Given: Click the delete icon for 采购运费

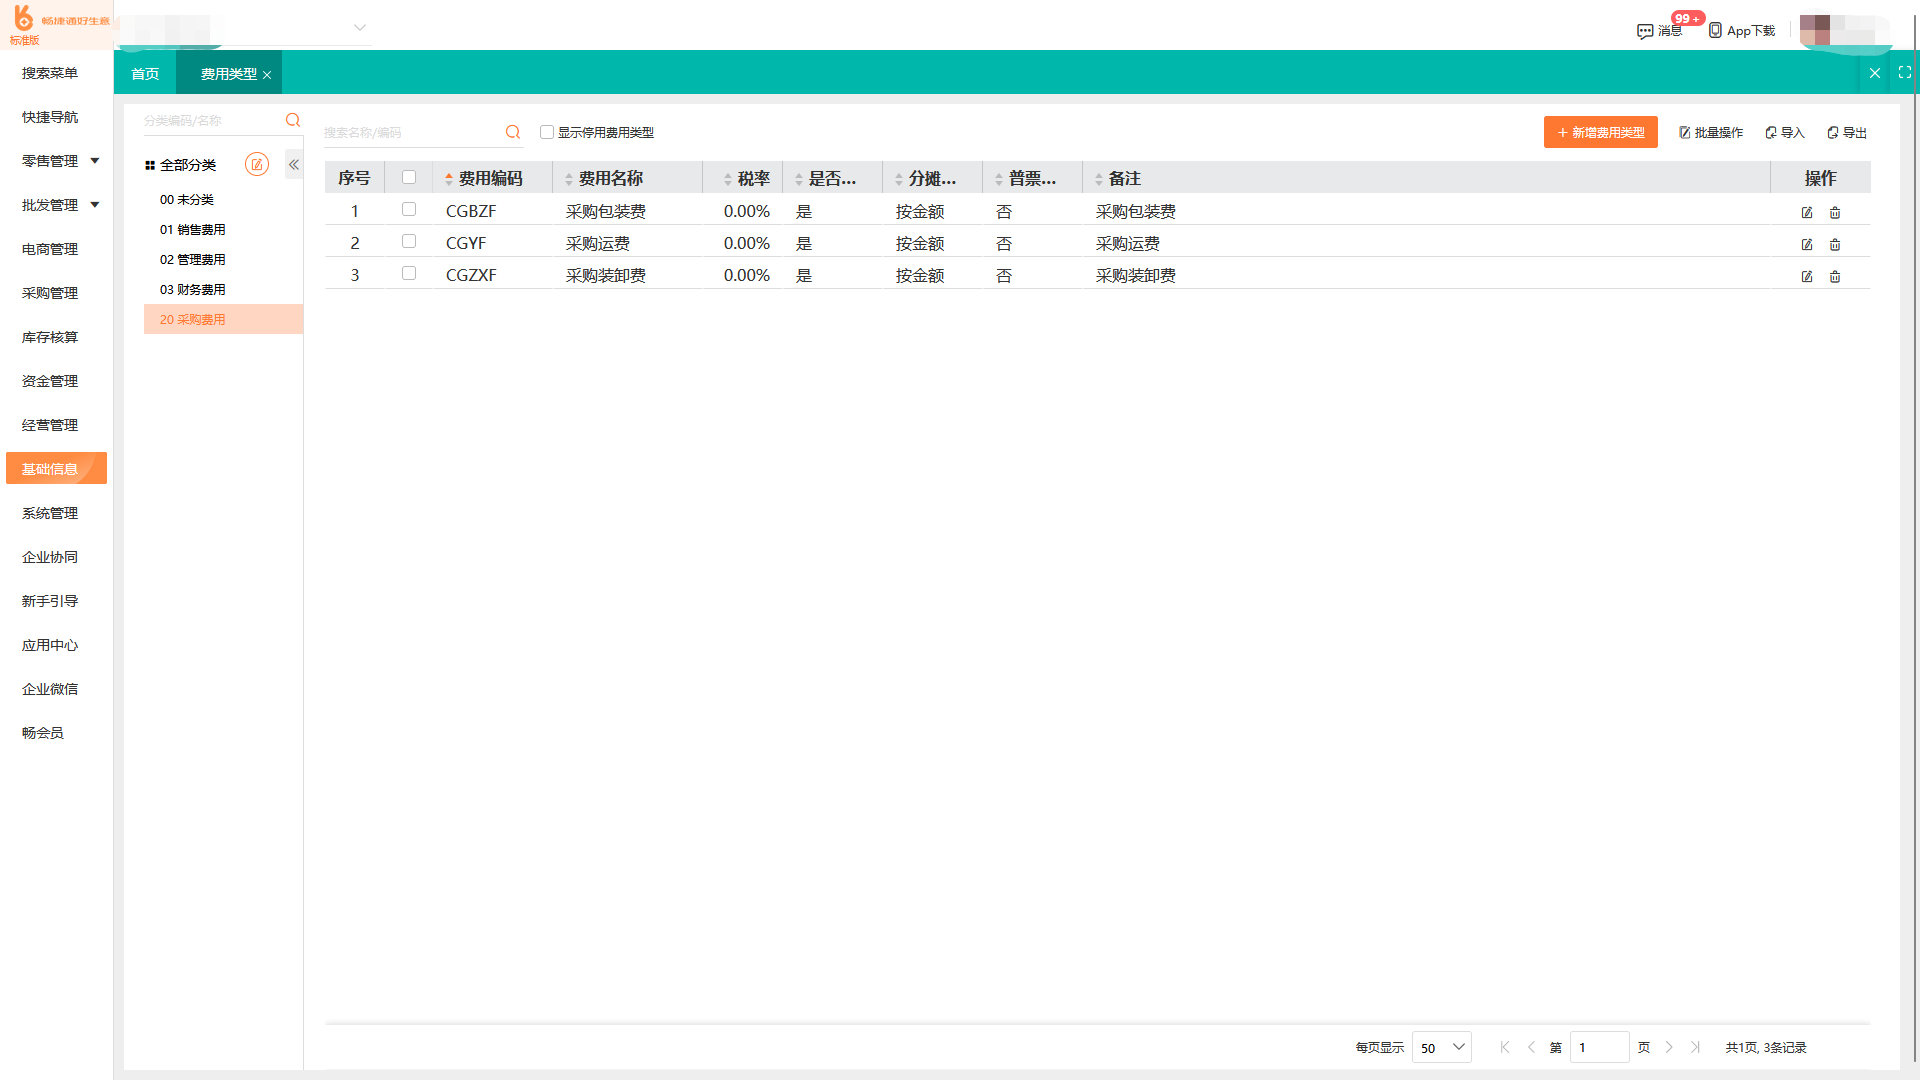Looking at the screenshot, I should pyautogui.click(x=1836, y=244).
